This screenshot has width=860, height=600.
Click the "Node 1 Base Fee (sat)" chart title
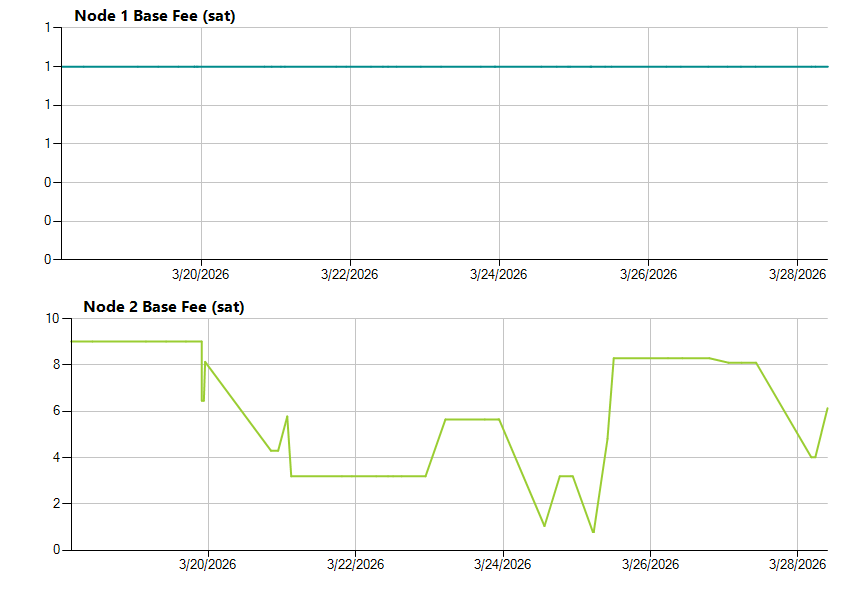[x=155, y=15]
